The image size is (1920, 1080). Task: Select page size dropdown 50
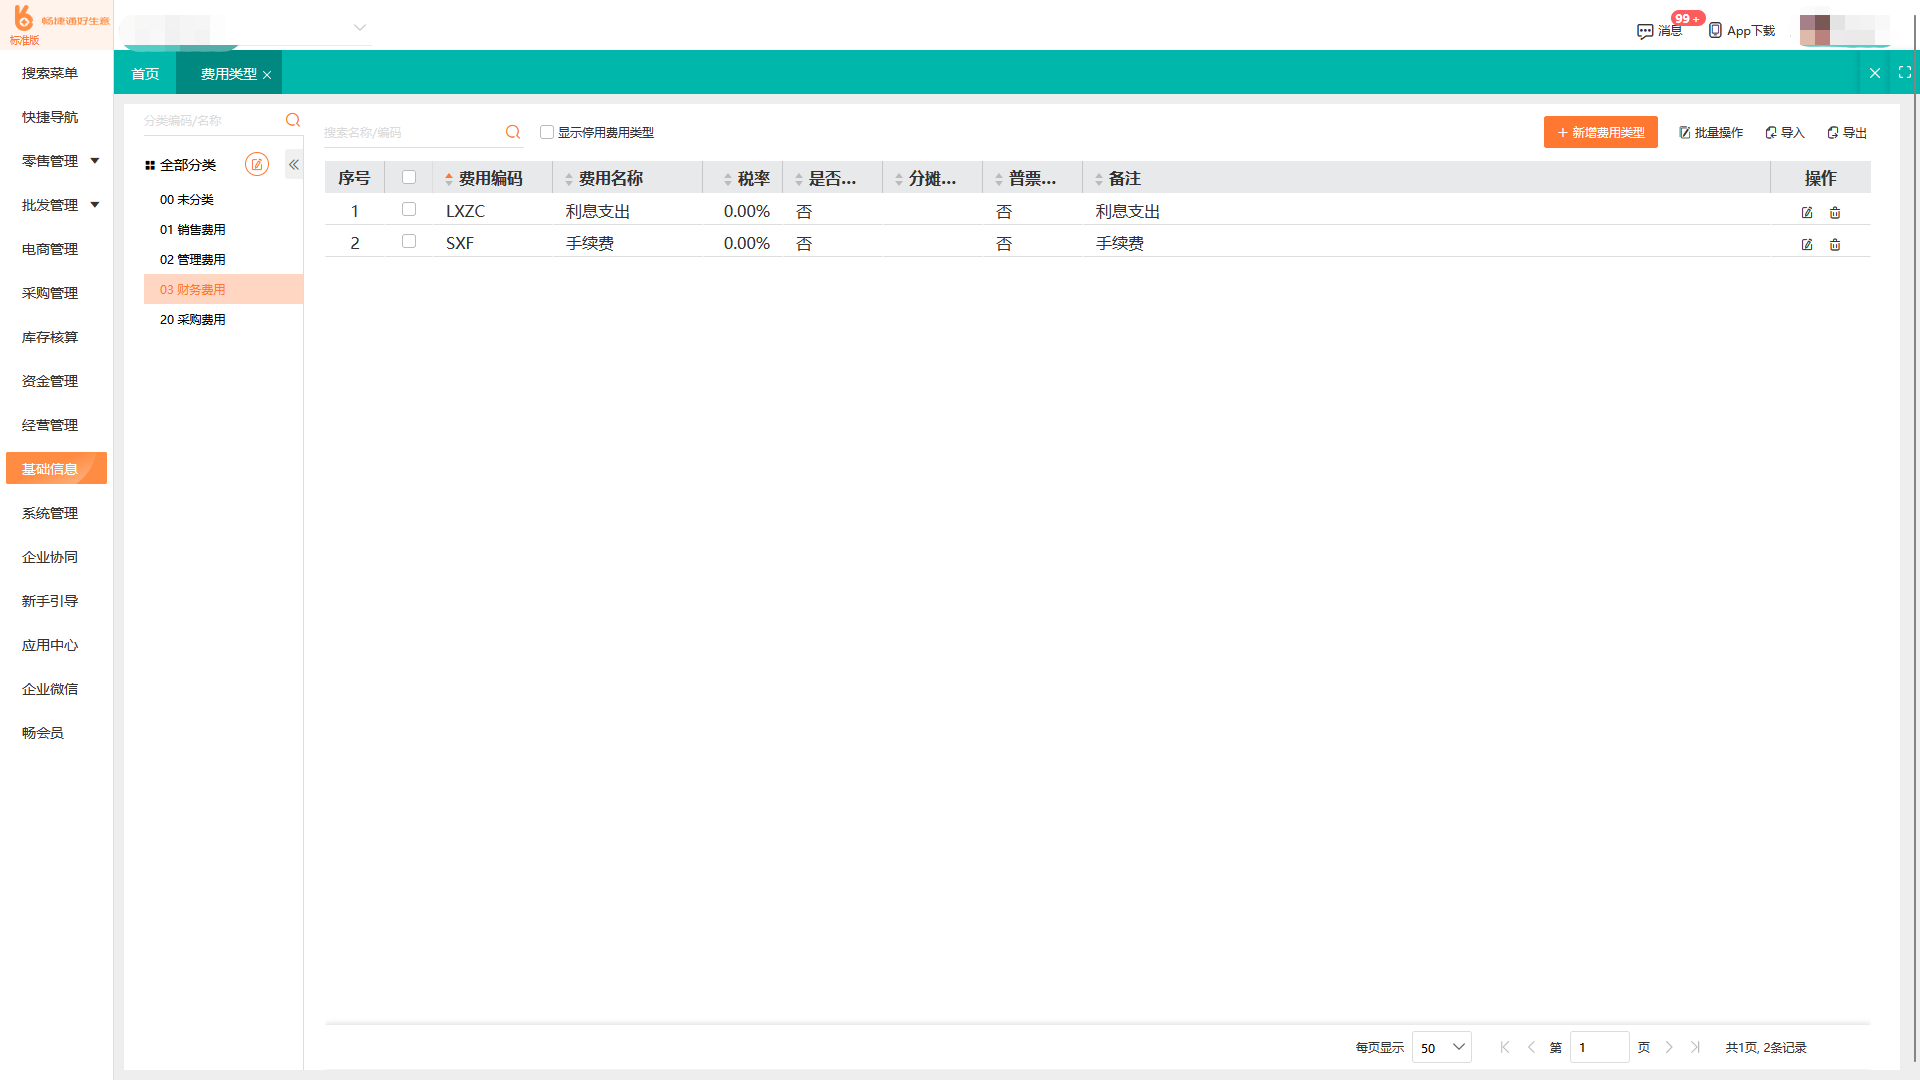coord(1439,1047)
